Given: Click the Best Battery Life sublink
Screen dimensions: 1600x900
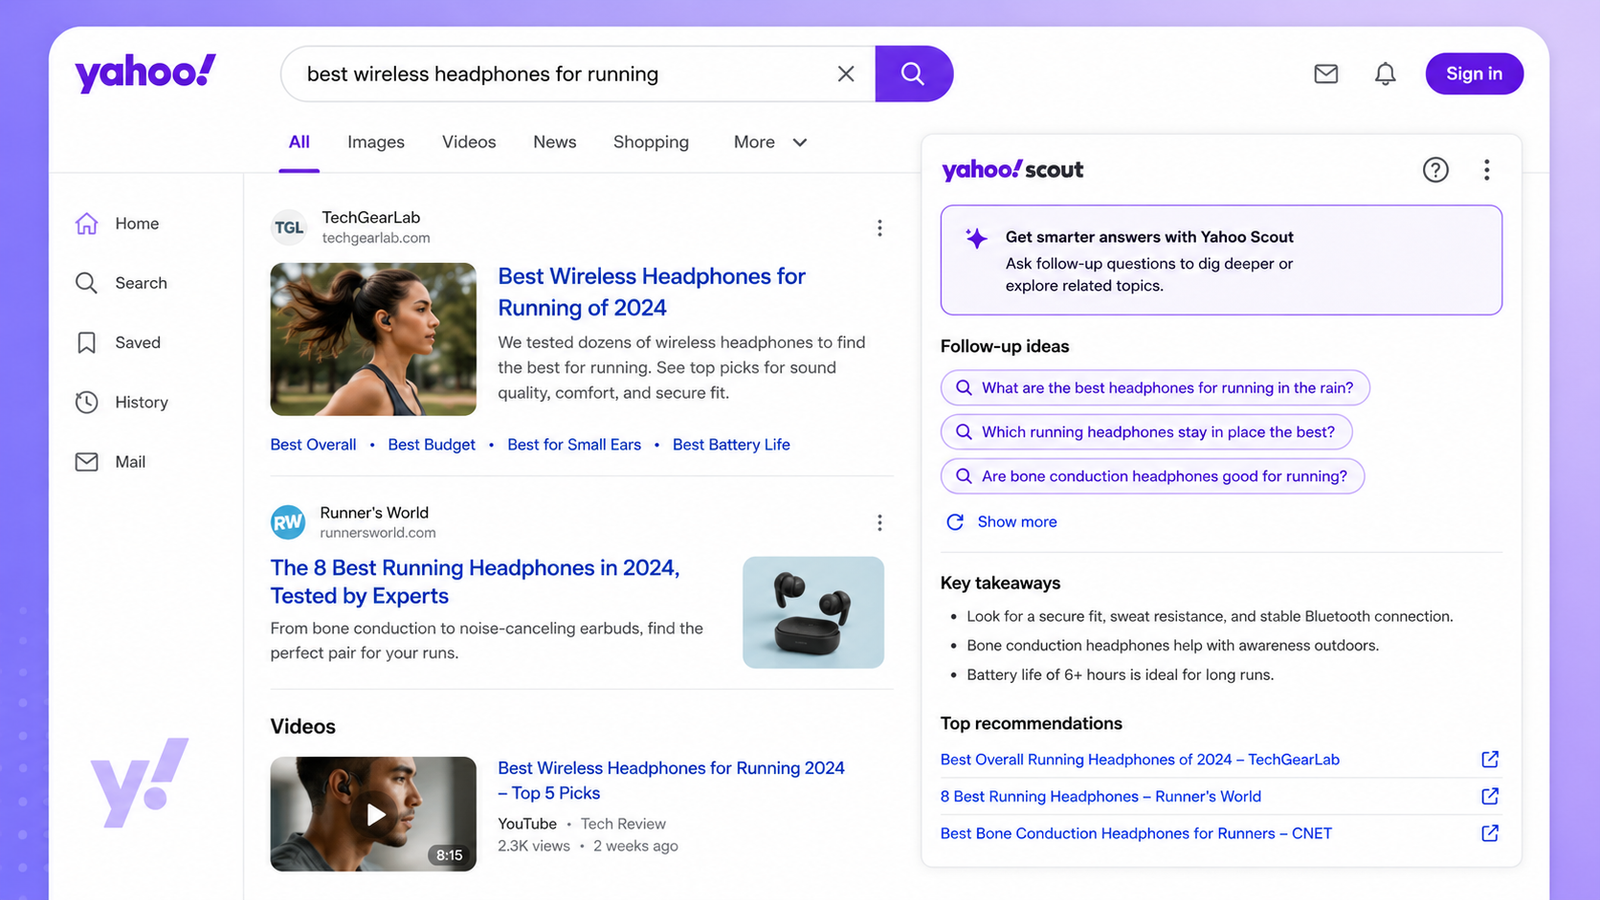Looking at the screenshot, I should tap(731, 445).
